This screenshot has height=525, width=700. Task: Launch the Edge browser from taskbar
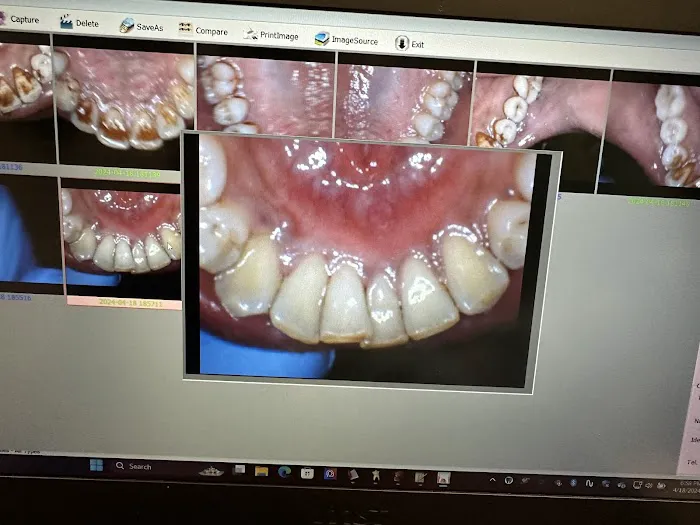284,472
